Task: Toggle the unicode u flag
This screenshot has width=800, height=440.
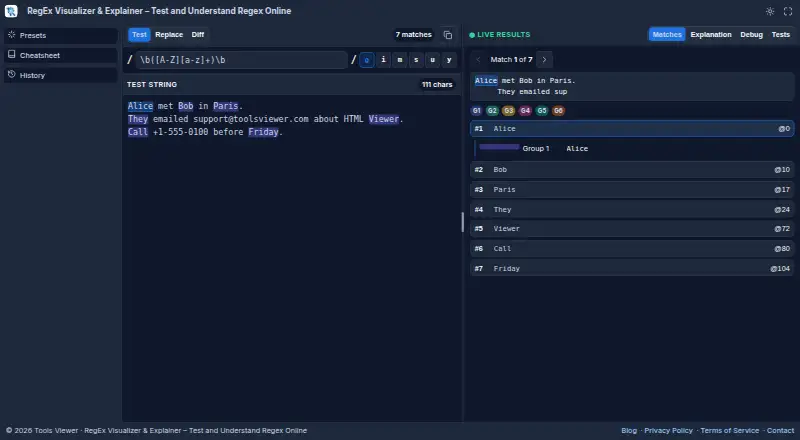Action: pyautogui.click(x=432, y=60)
